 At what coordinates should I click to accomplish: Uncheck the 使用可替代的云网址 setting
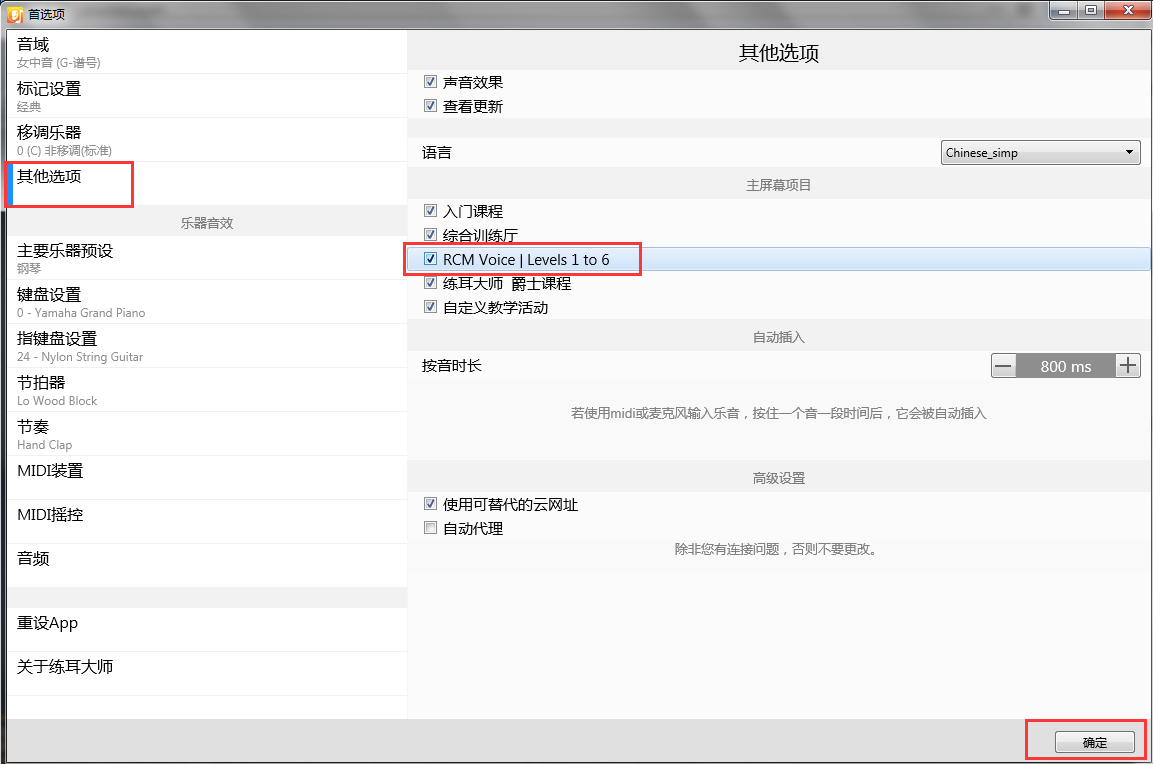[430, 503]
